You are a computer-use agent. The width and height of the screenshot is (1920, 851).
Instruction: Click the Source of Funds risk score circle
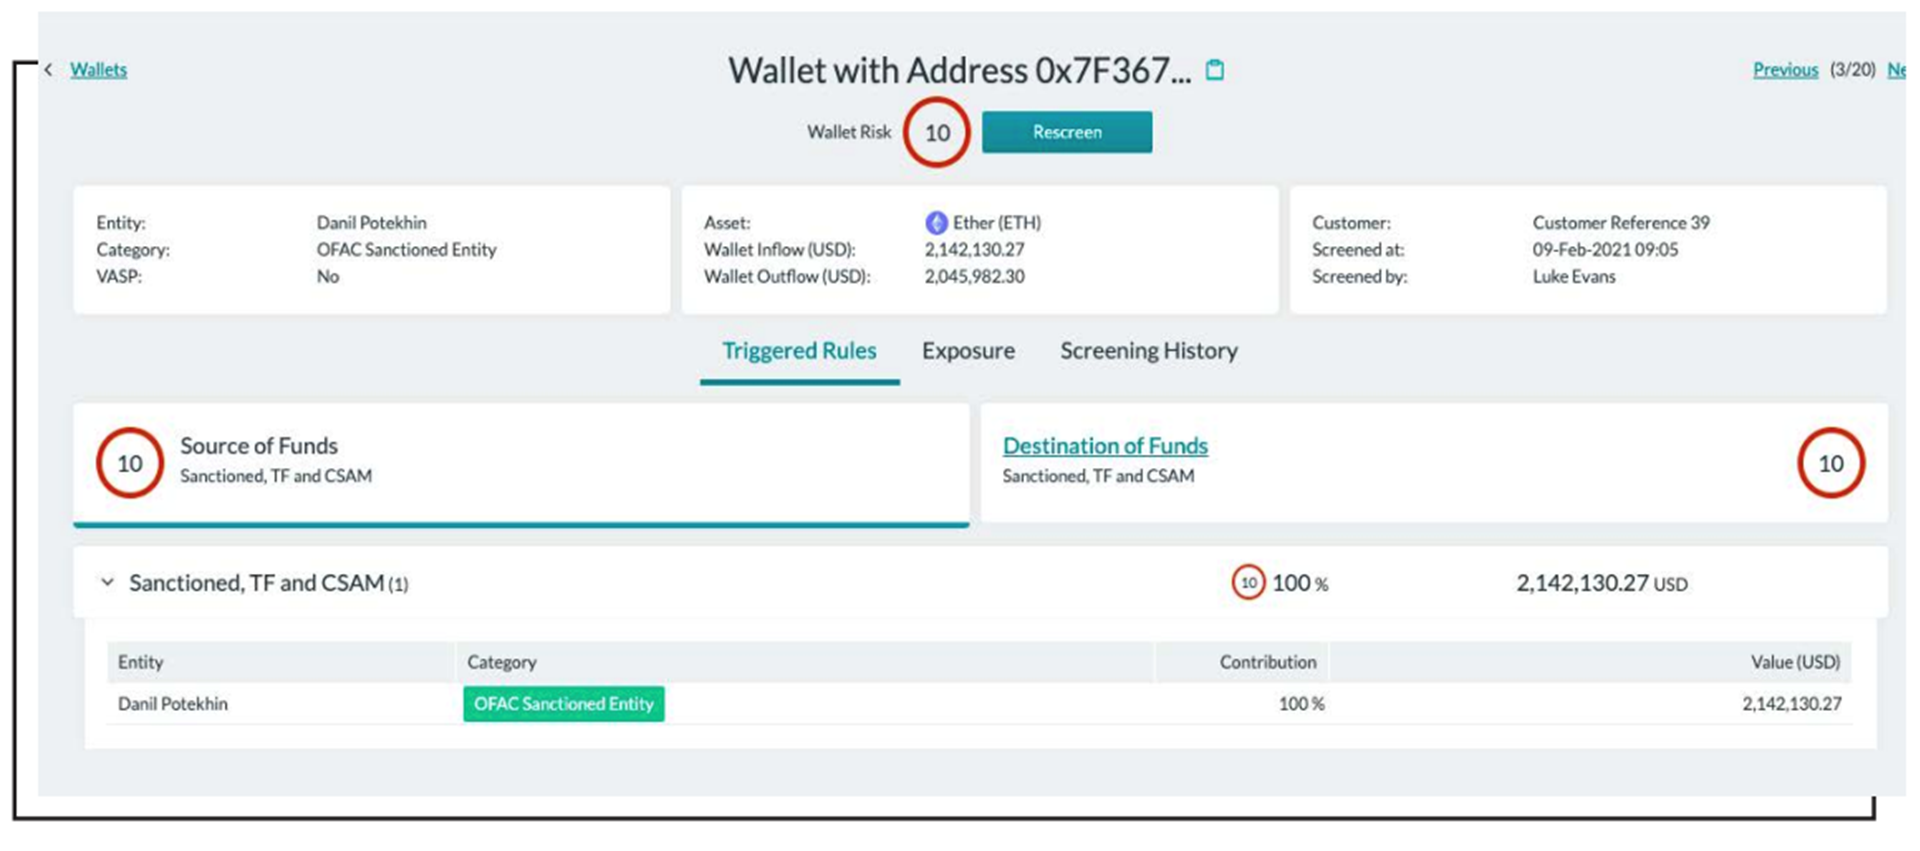click(x=130, y=463)
